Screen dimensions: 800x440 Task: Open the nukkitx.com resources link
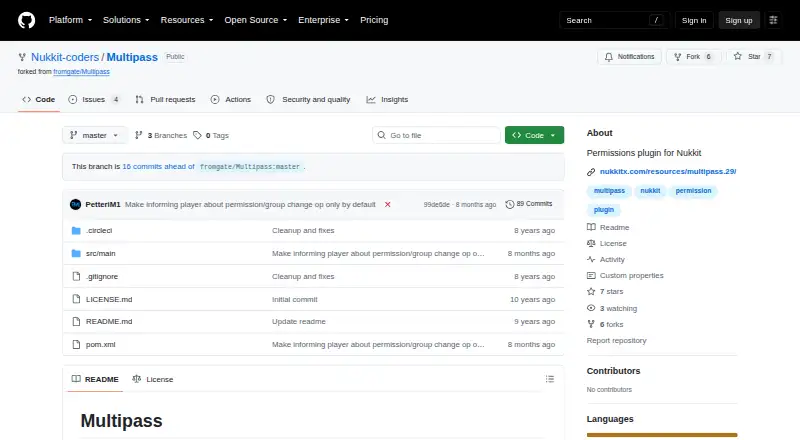pos(668,172)
